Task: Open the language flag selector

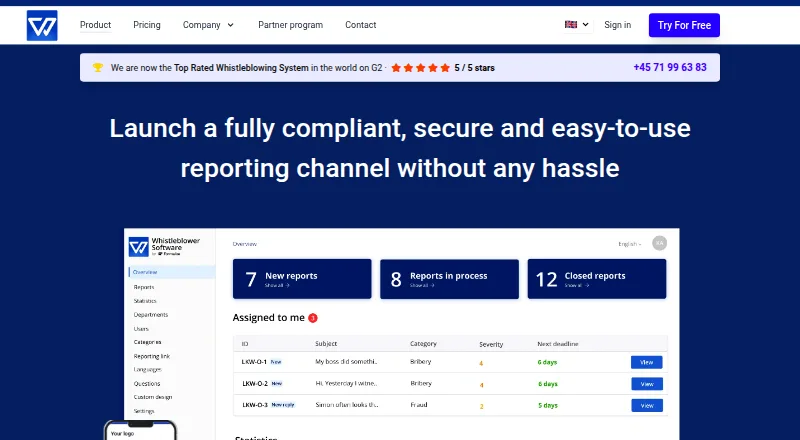Action: tap(577, 25)
